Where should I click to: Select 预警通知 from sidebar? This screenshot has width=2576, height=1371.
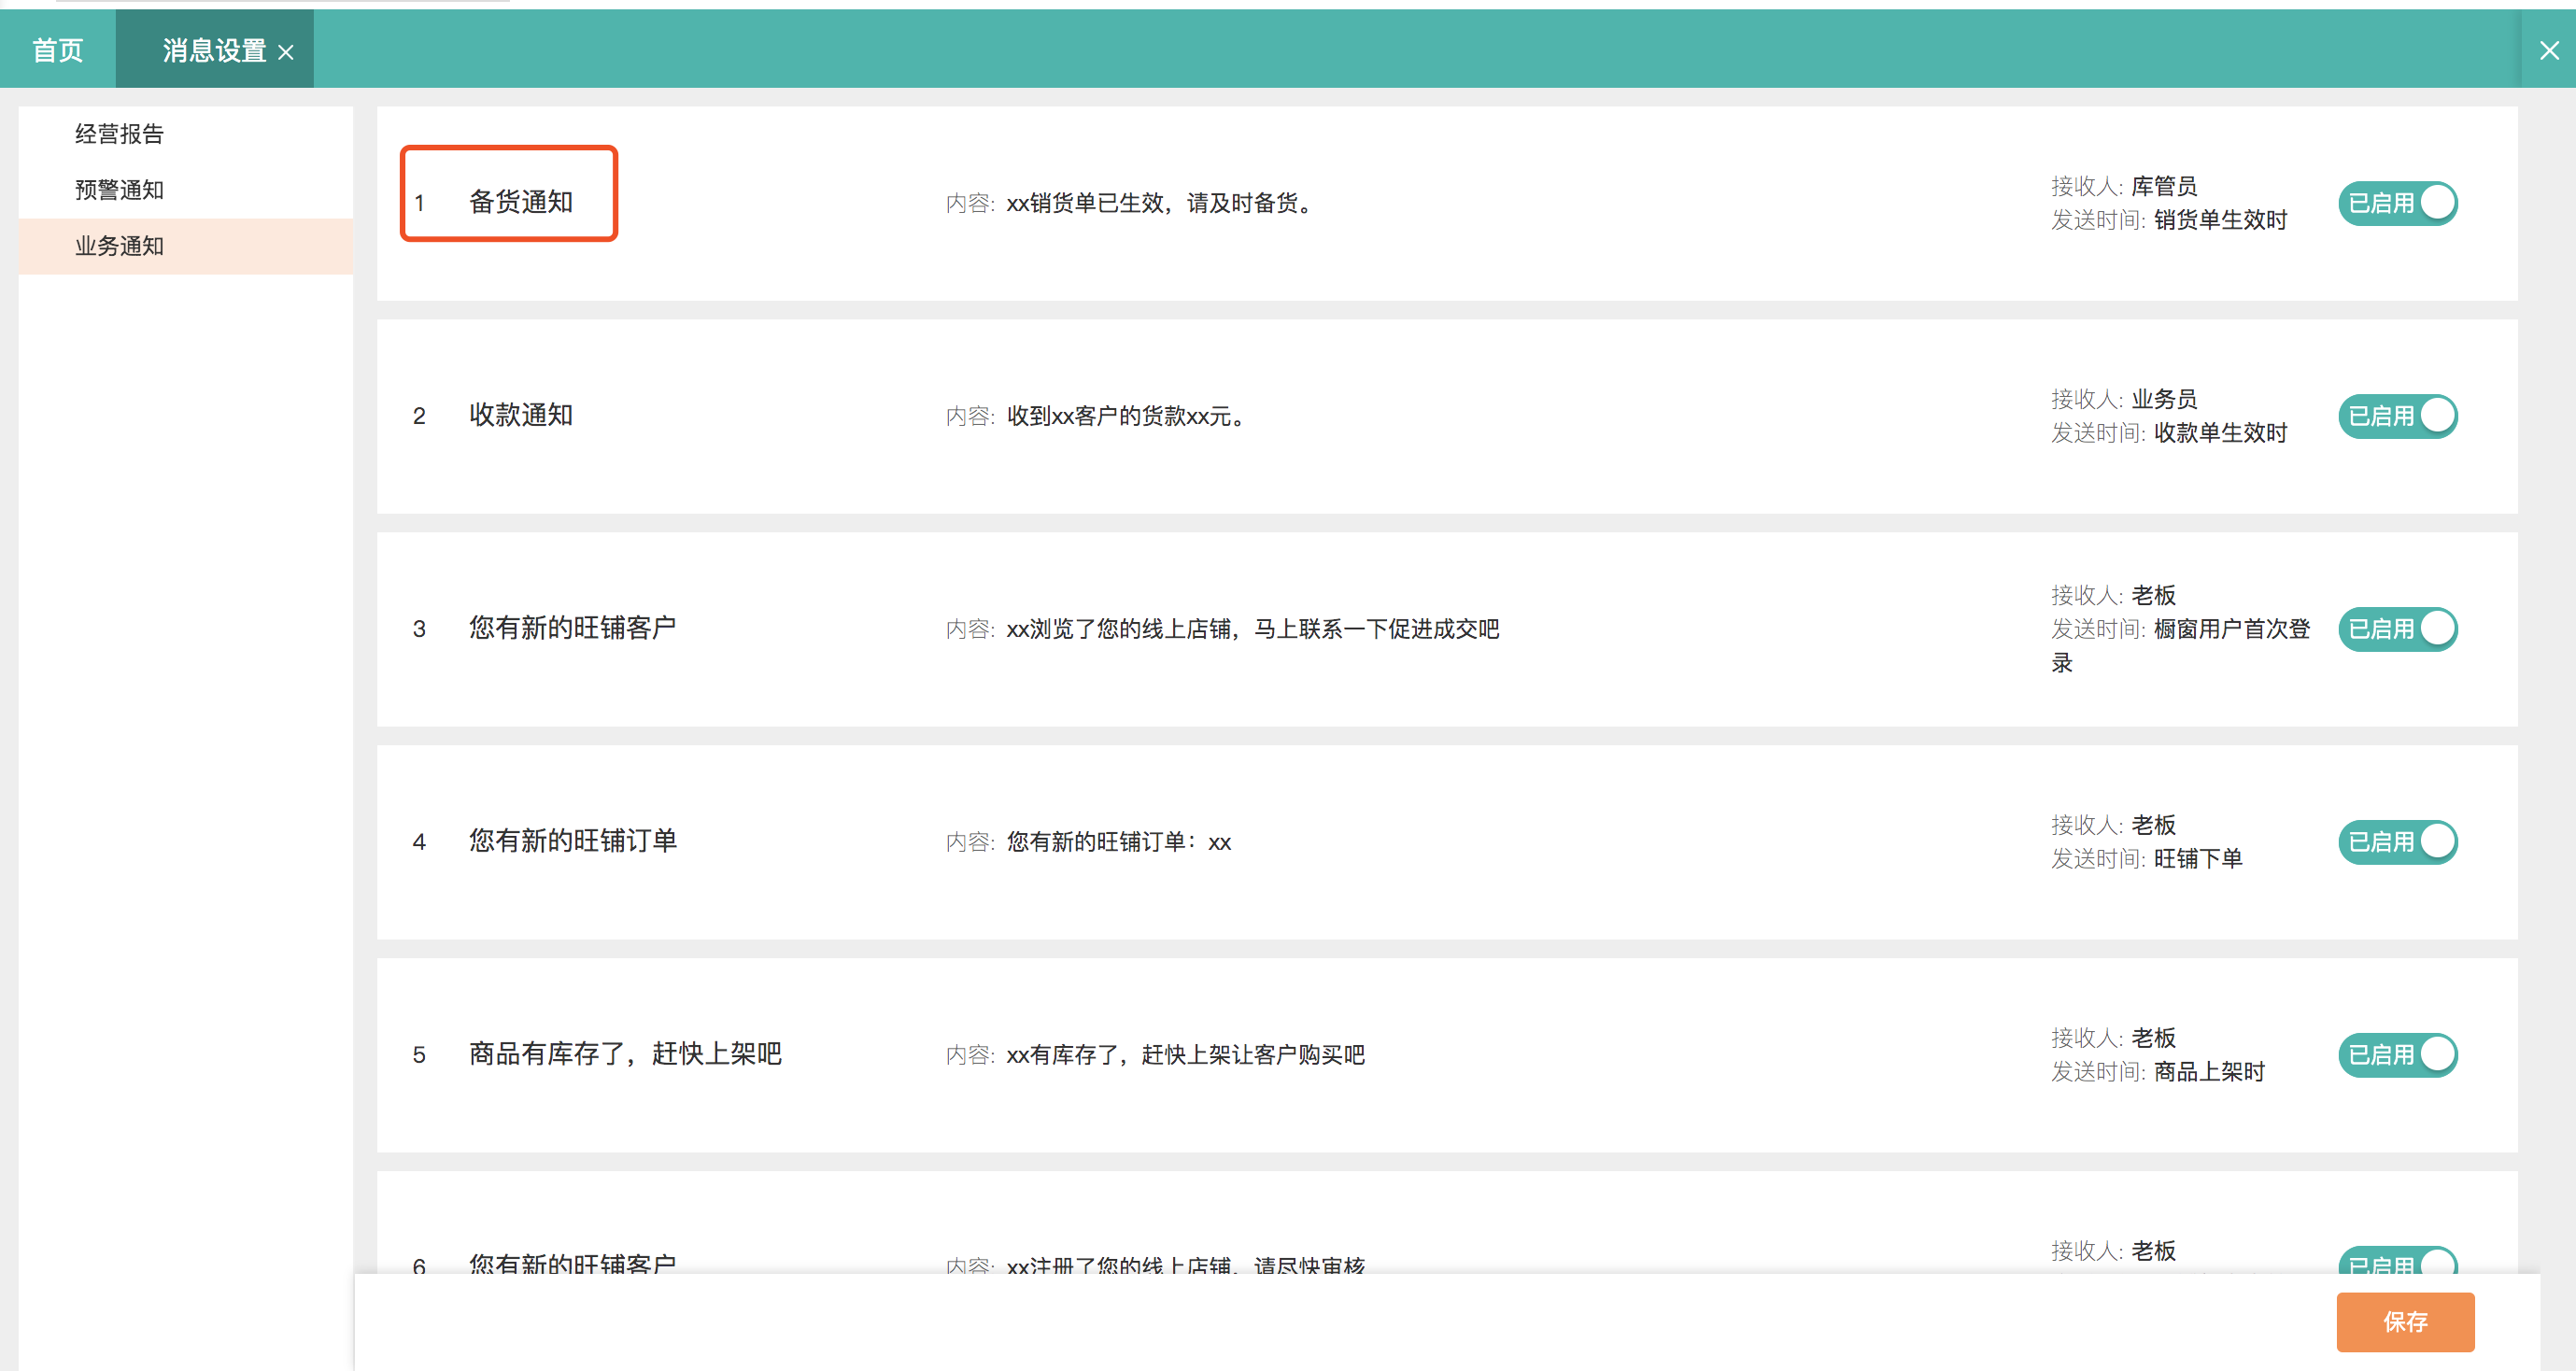tap(121, 189)
